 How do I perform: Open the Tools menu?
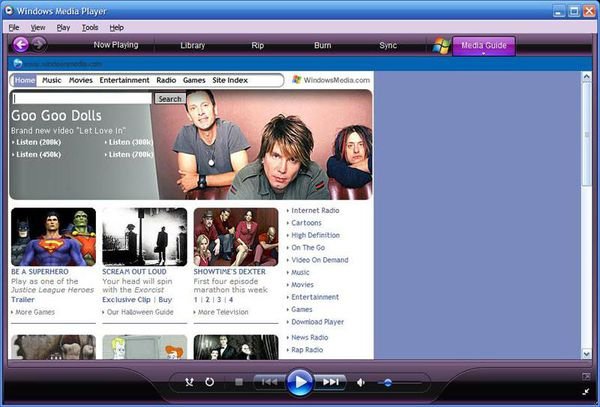pos(90,27)
